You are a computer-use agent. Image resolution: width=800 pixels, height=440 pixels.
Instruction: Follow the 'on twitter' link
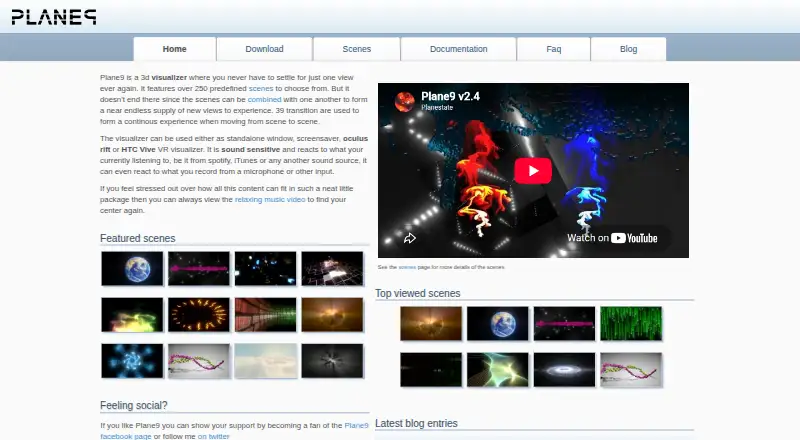[213, 436]
